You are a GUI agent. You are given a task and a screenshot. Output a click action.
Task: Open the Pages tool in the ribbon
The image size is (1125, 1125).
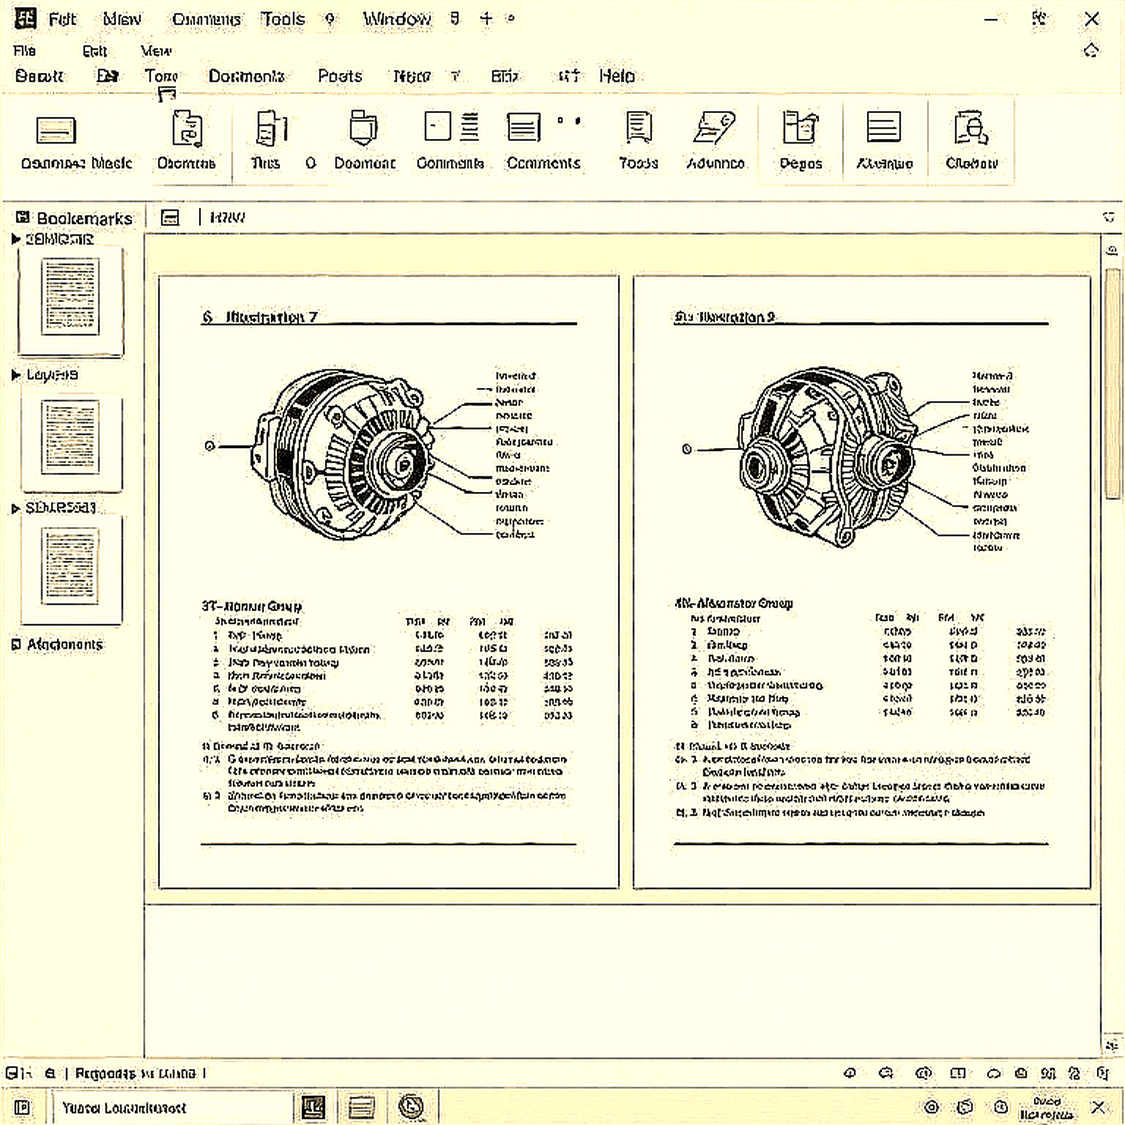(801, 141)
